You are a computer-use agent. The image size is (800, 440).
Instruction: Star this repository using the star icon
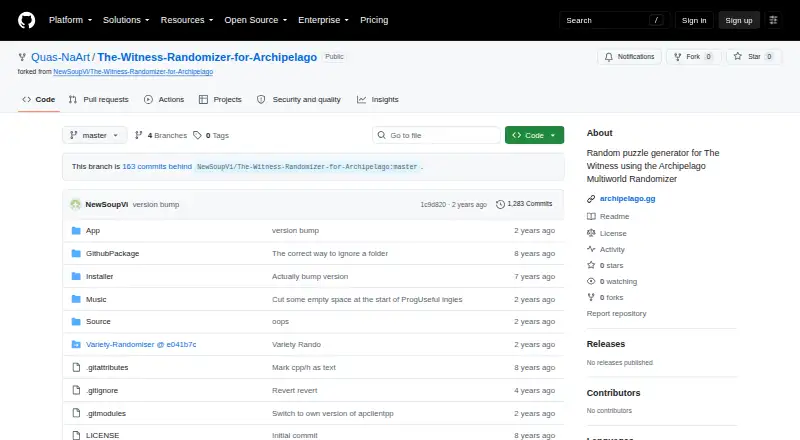[x=737, y=57]
